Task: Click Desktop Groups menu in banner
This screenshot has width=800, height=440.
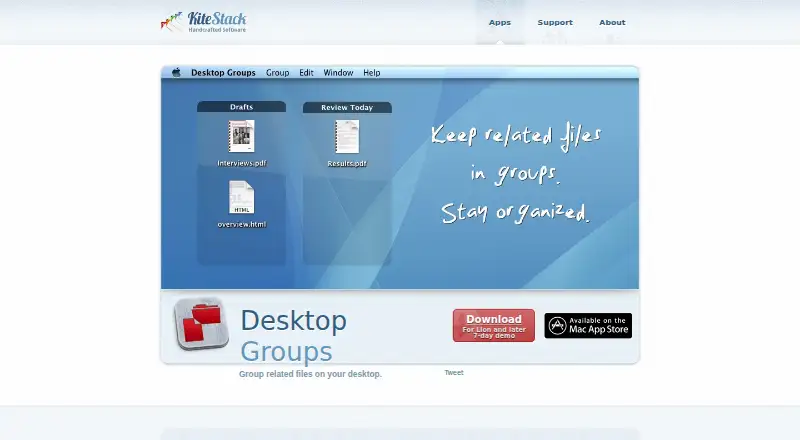Action: pos(223,72)
